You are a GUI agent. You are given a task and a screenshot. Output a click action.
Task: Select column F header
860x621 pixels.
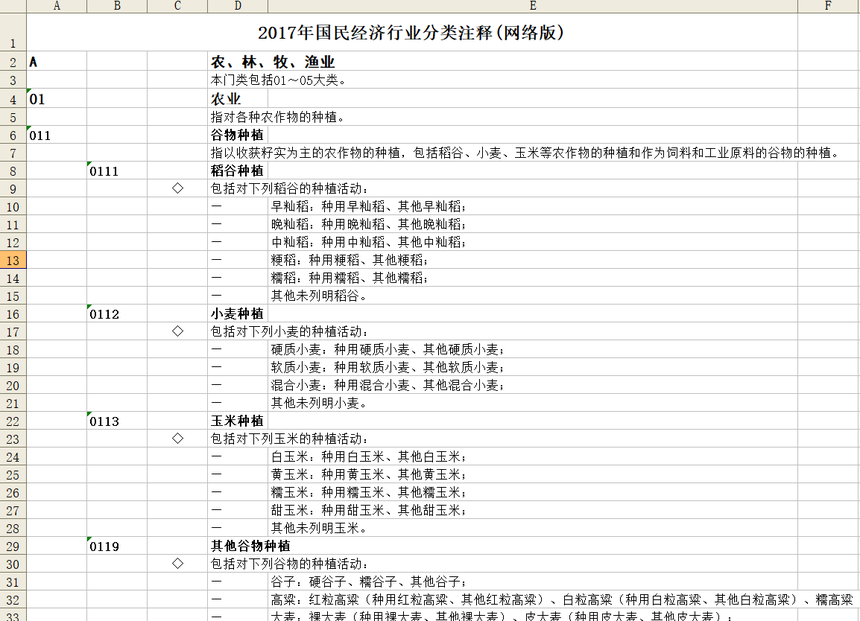(x=826, y=7)
